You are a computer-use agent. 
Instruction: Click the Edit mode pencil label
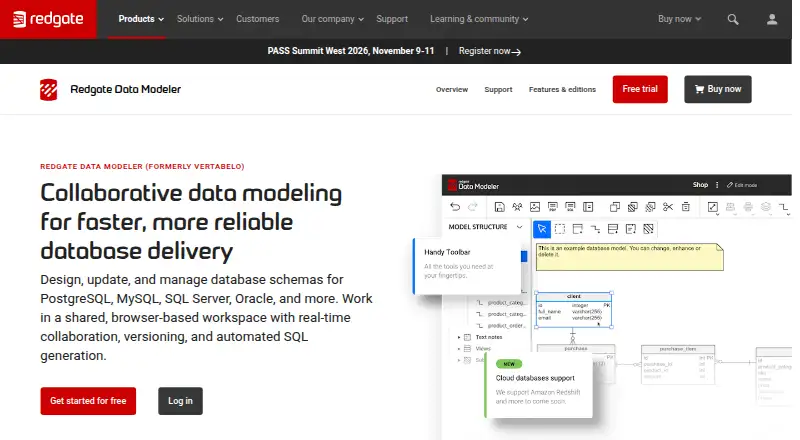(742, 185)
